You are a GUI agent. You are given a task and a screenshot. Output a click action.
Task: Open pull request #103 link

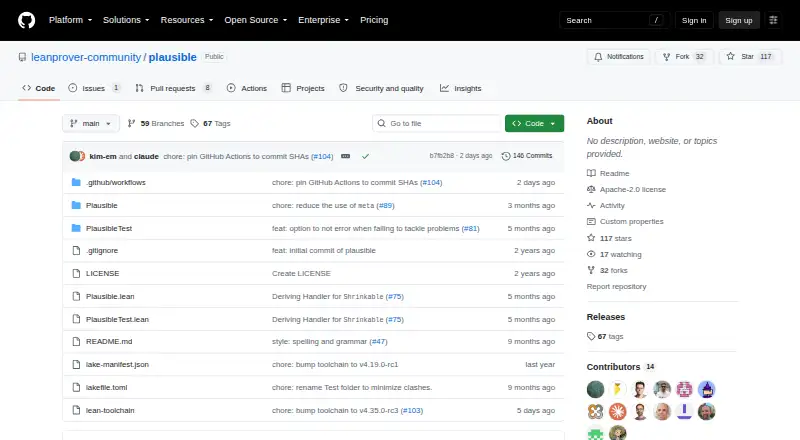(x=412, y=410)
